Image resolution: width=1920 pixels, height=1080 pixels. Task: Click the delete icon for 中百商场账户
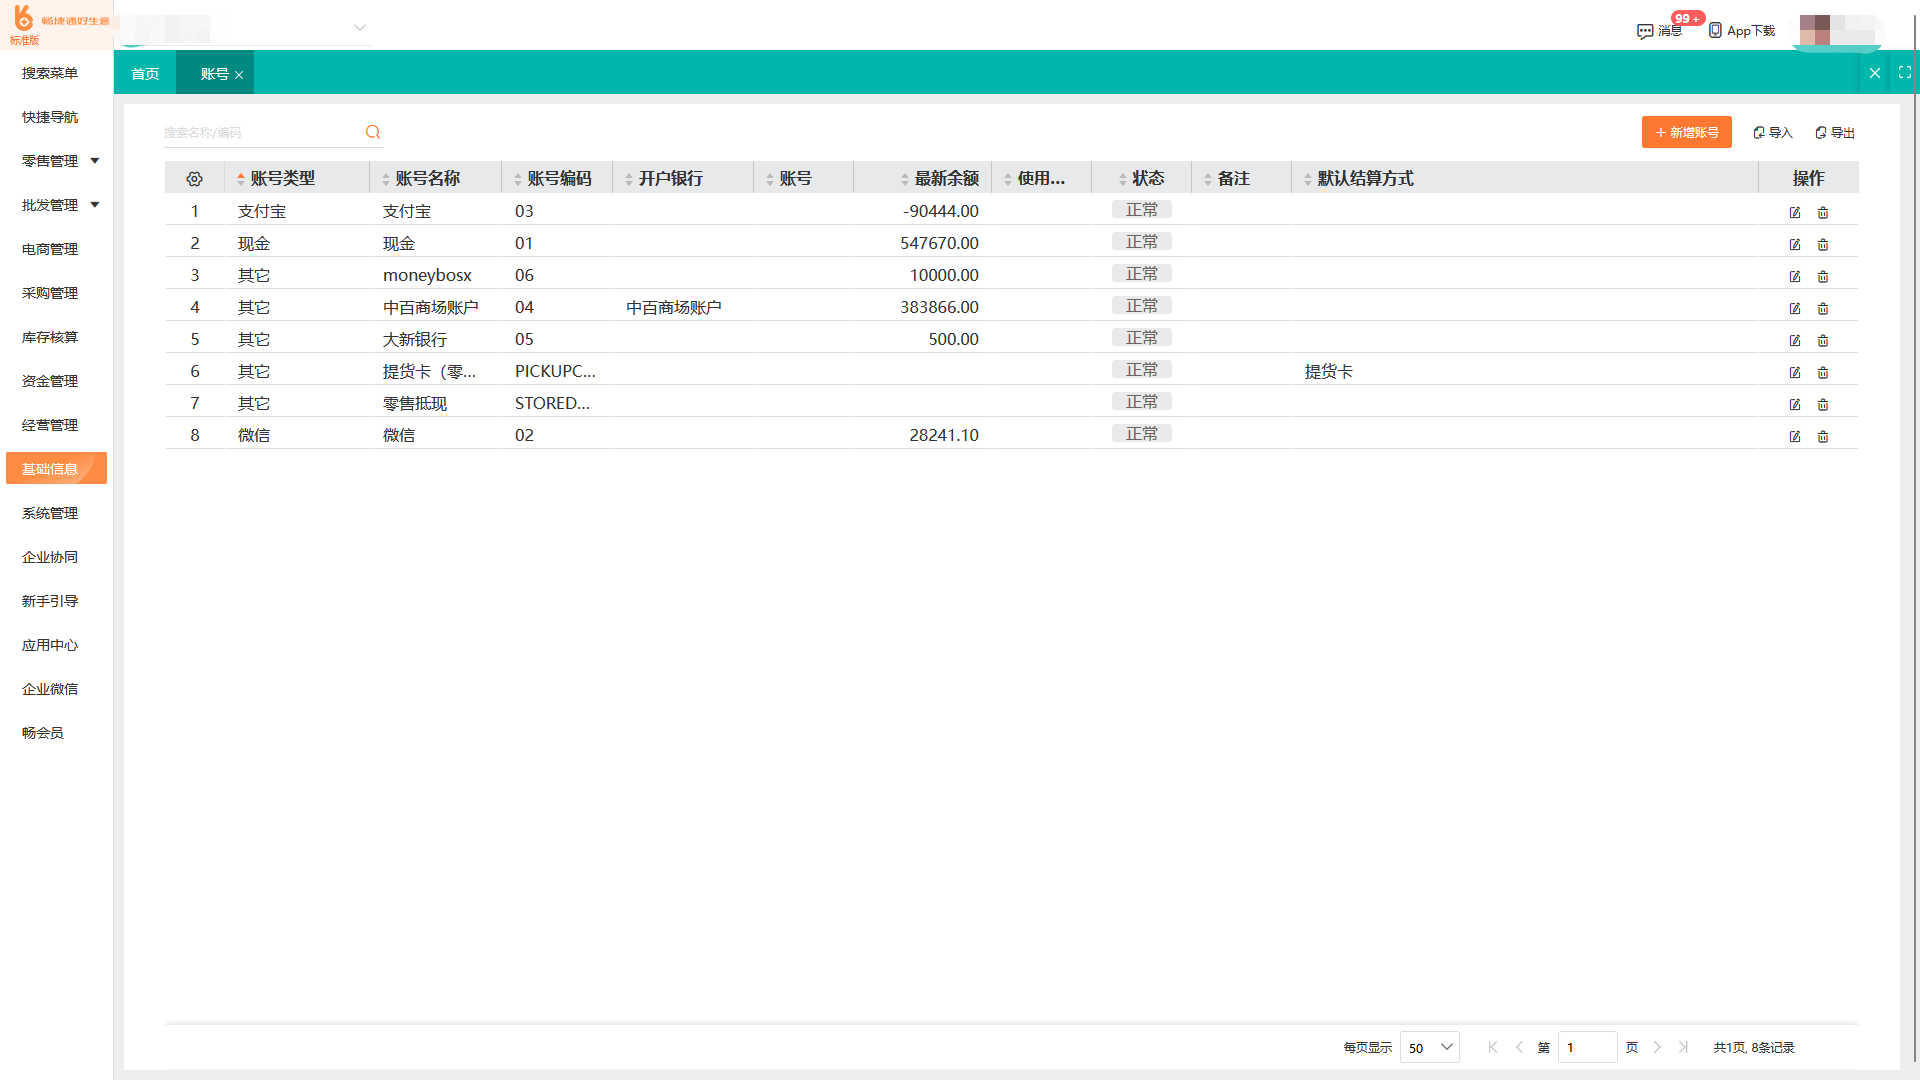[1822, 307]
